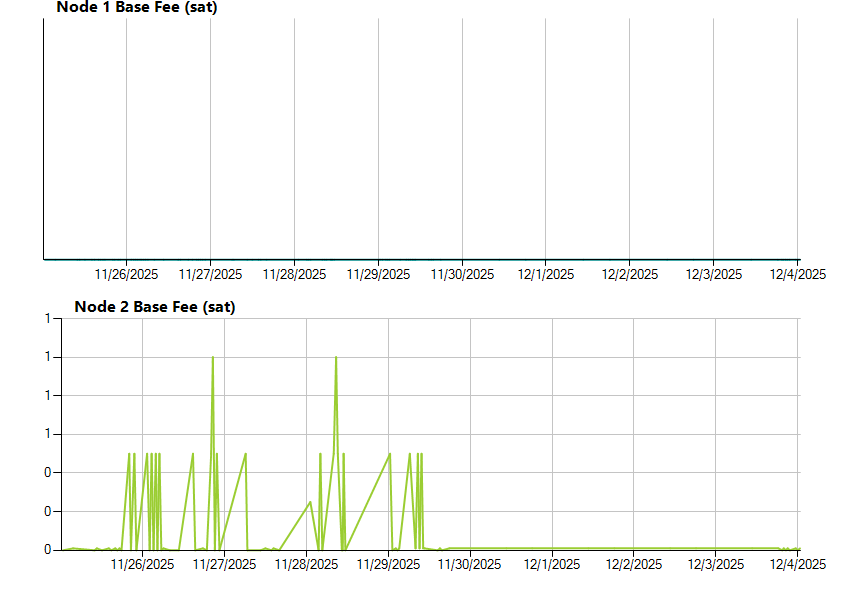This screenshot has width=860, height=600.
Task: Click bottom baseline y-axis label of Node 2 chart
Action: click(x=46, y=550)
